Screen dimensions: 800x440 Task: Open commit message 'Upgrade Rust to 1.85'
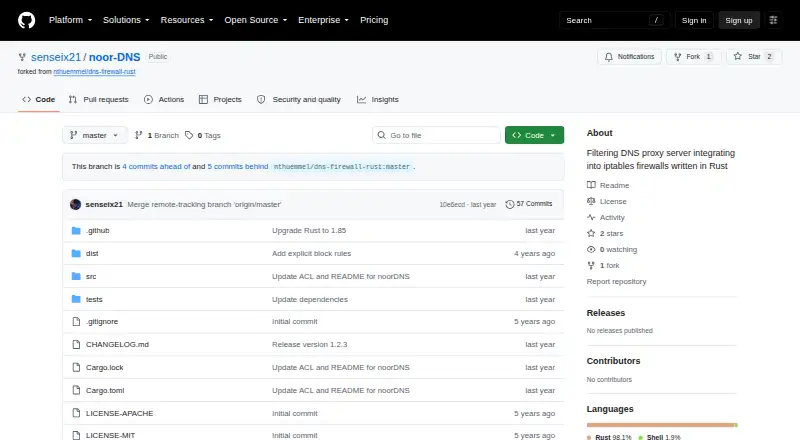[x=309, y=231]
